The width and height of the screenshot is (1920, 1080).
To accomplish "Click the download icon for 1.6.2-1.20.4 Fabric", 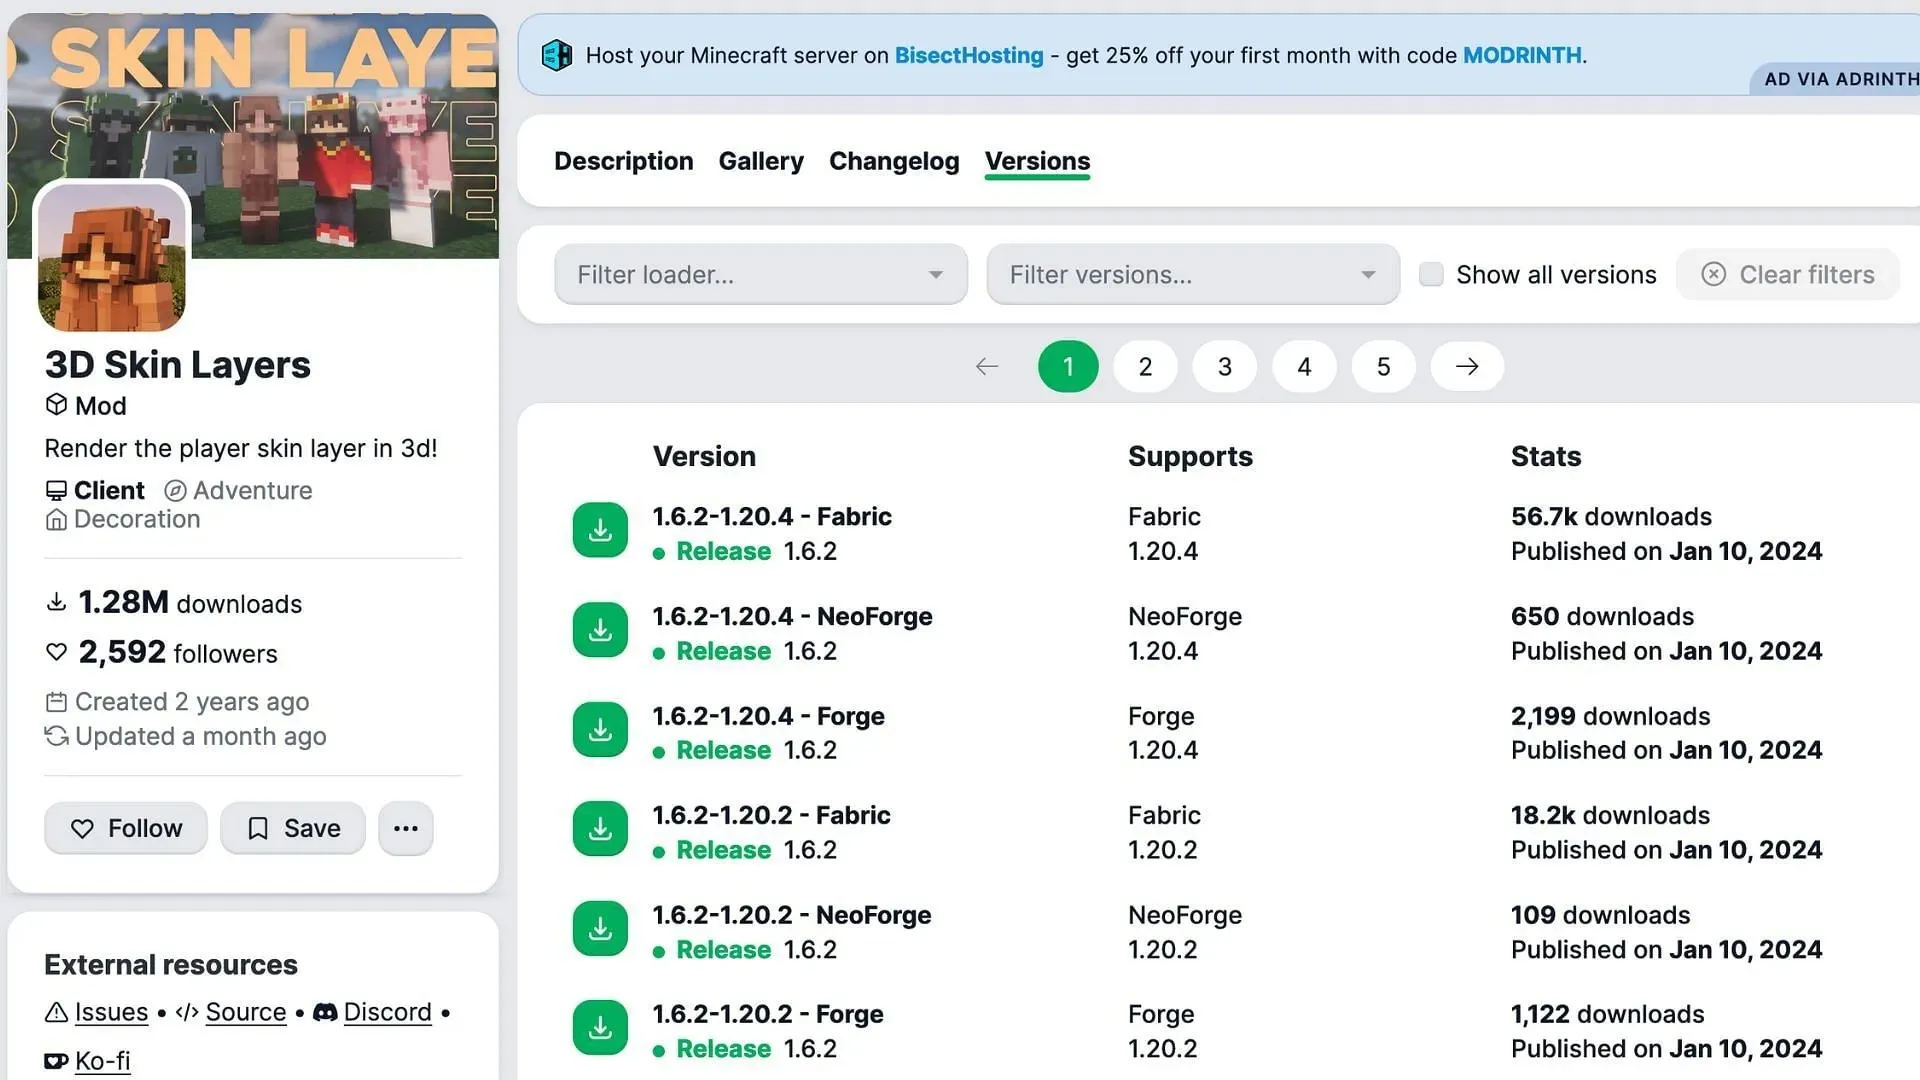I will [600, 529].
